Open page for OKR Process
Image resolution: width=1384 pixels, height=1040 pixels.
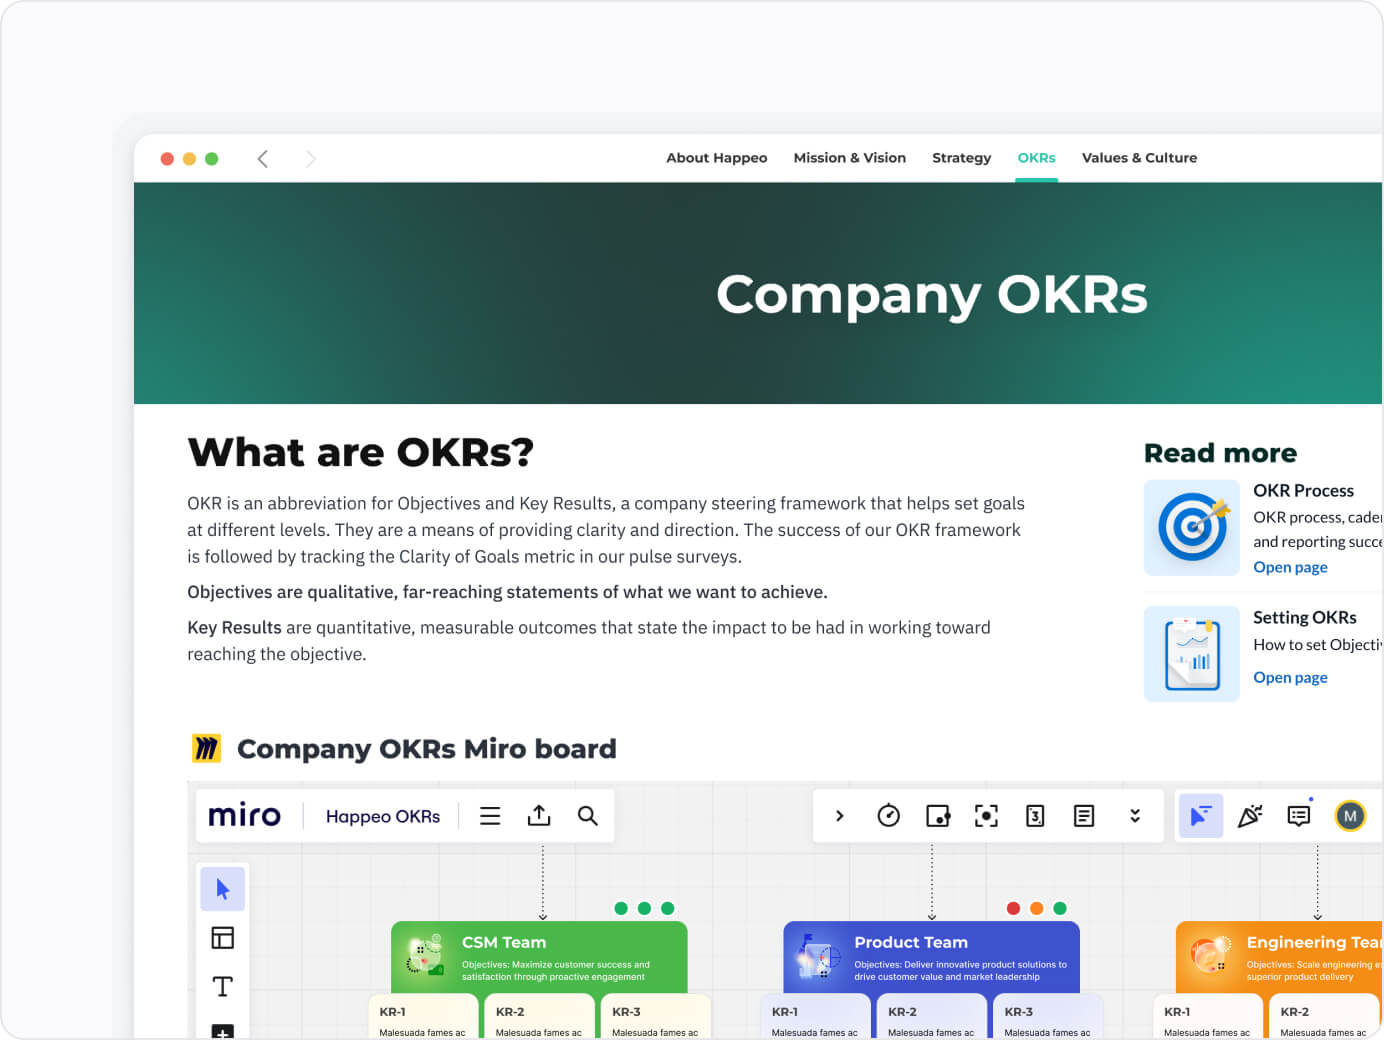point(1290,567)
